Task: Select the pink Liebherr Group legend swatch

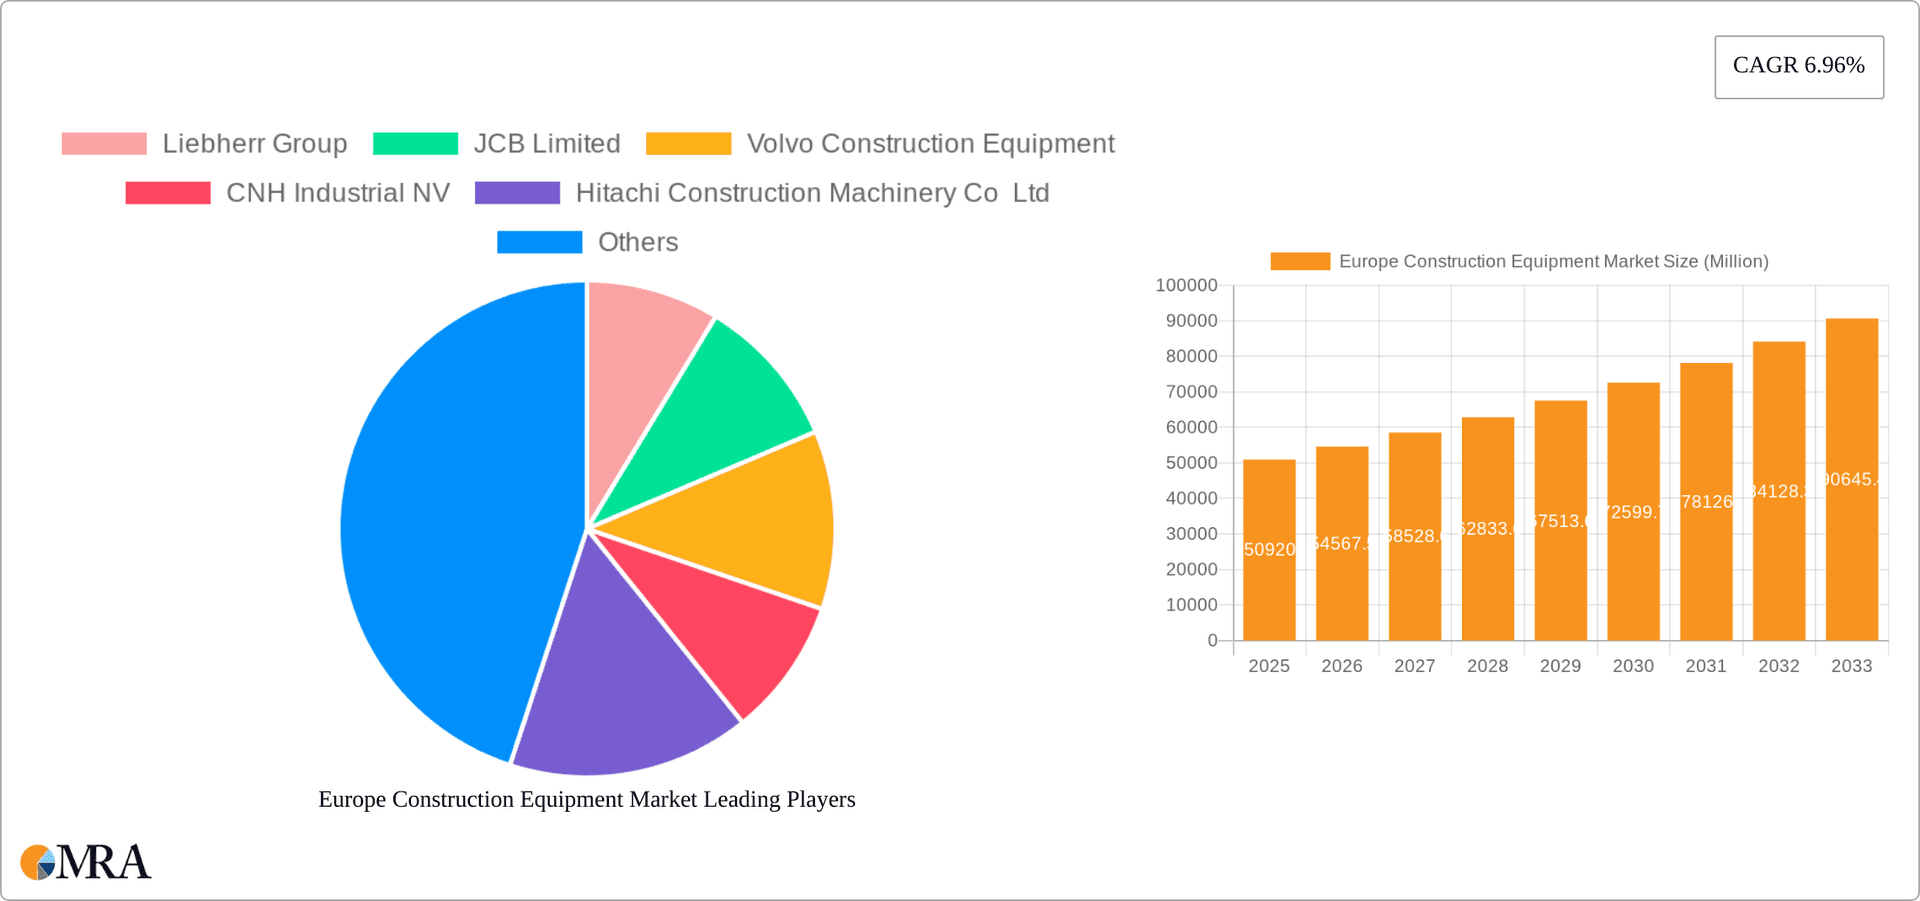Action: [105, 143]
